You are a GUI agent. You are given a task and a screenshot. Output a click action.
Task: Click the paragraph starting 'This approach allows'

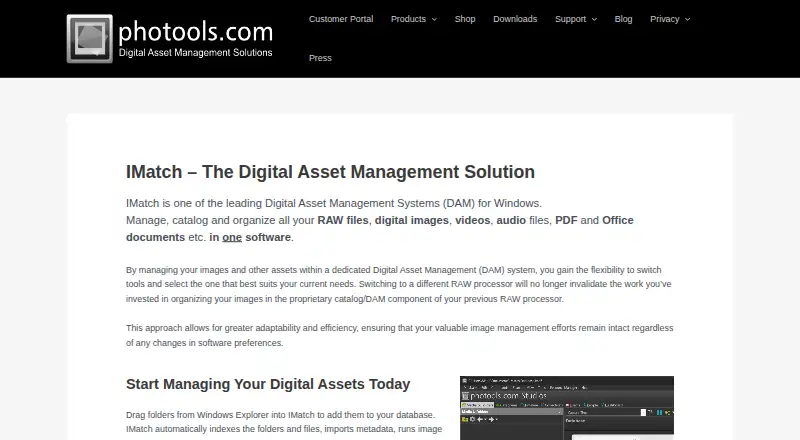(399, 335)
